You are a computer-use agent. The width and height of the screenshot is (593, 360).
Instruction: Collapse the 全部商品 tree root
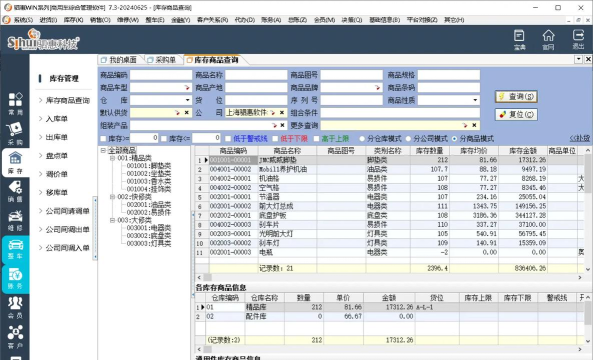103,150
